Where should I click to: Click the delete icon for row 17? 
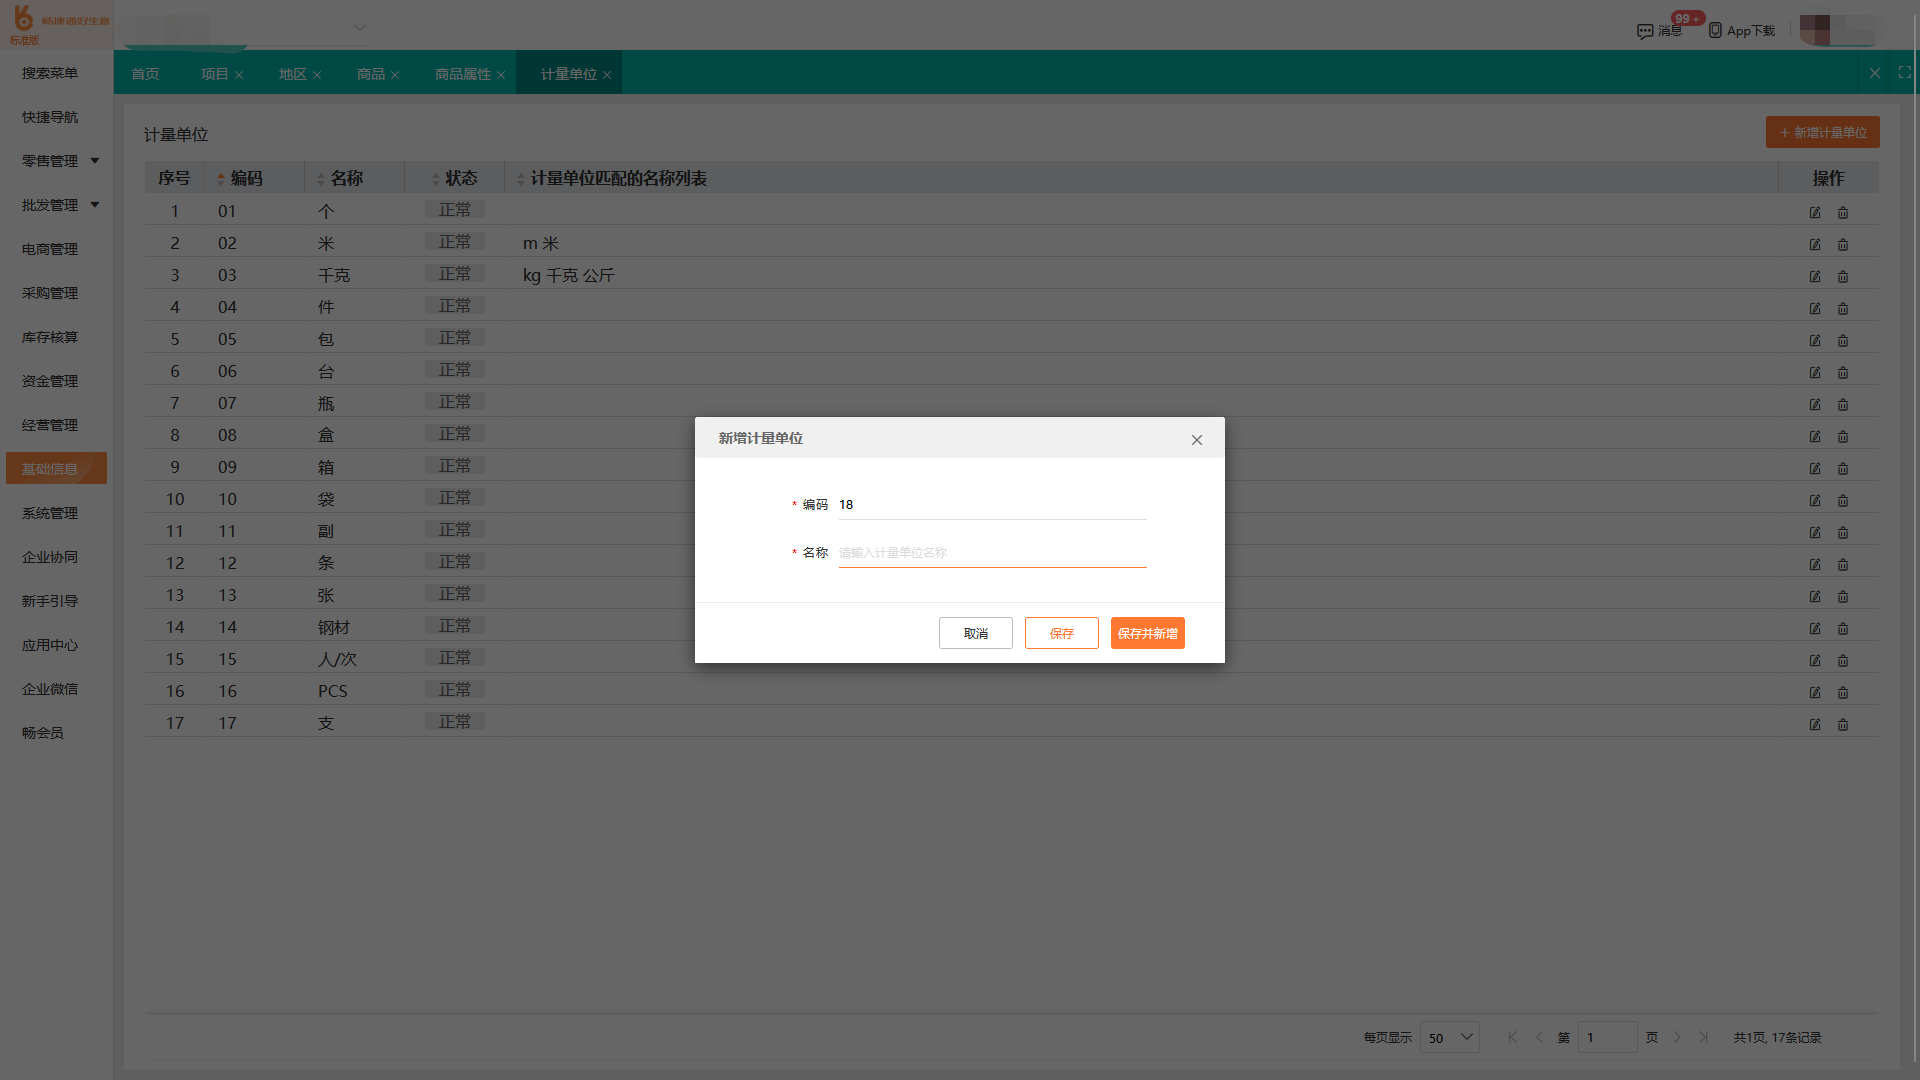(x=1844, y=724)
